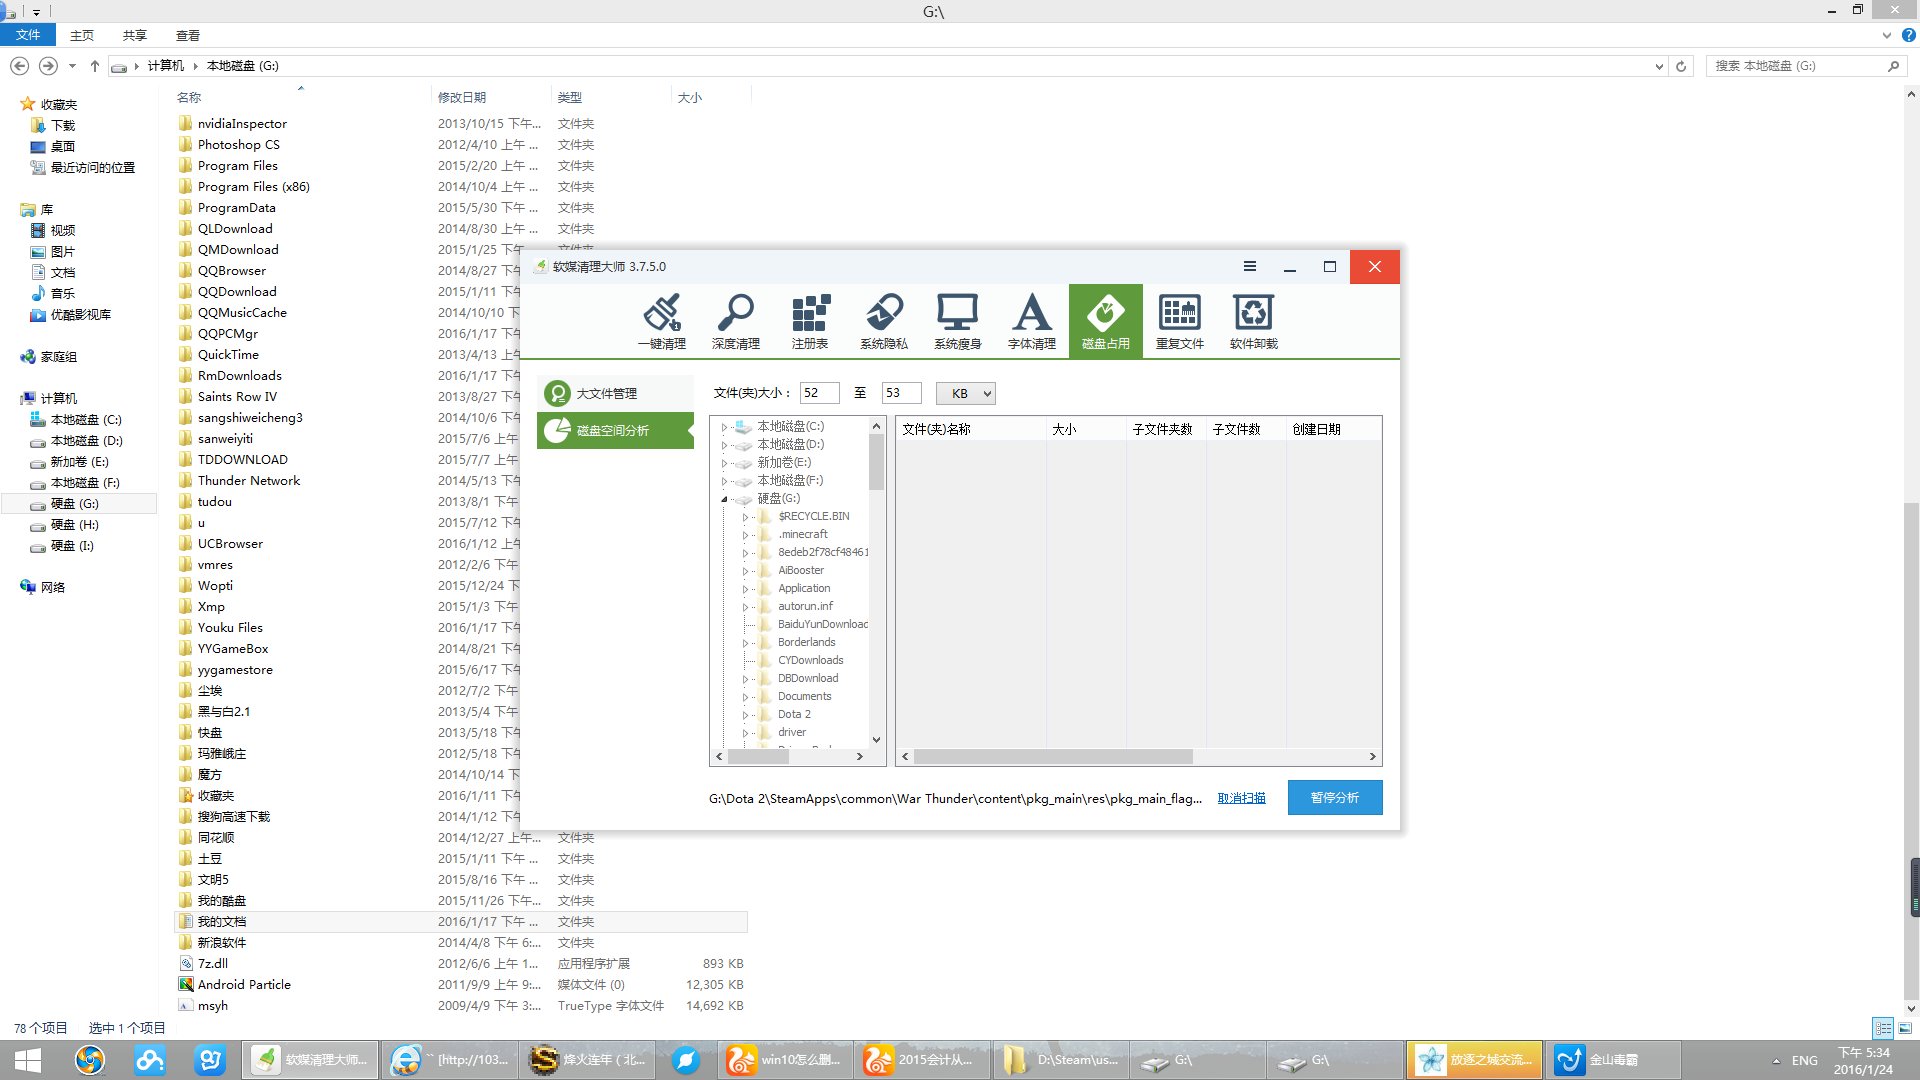Open the KB unit dropdown

[964, 393]
